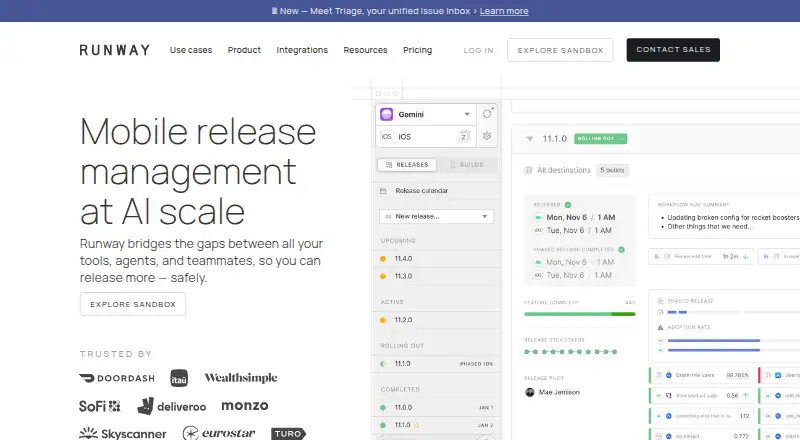Click the Adoption Rate warning icon
Image resolution: width=800 pixels, height=440 pixels.
[x=660, y=327]
